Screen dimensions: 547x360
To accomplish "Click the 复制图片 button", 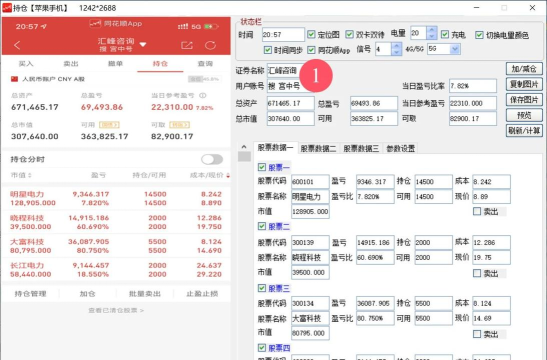I will tap(524, 84).
